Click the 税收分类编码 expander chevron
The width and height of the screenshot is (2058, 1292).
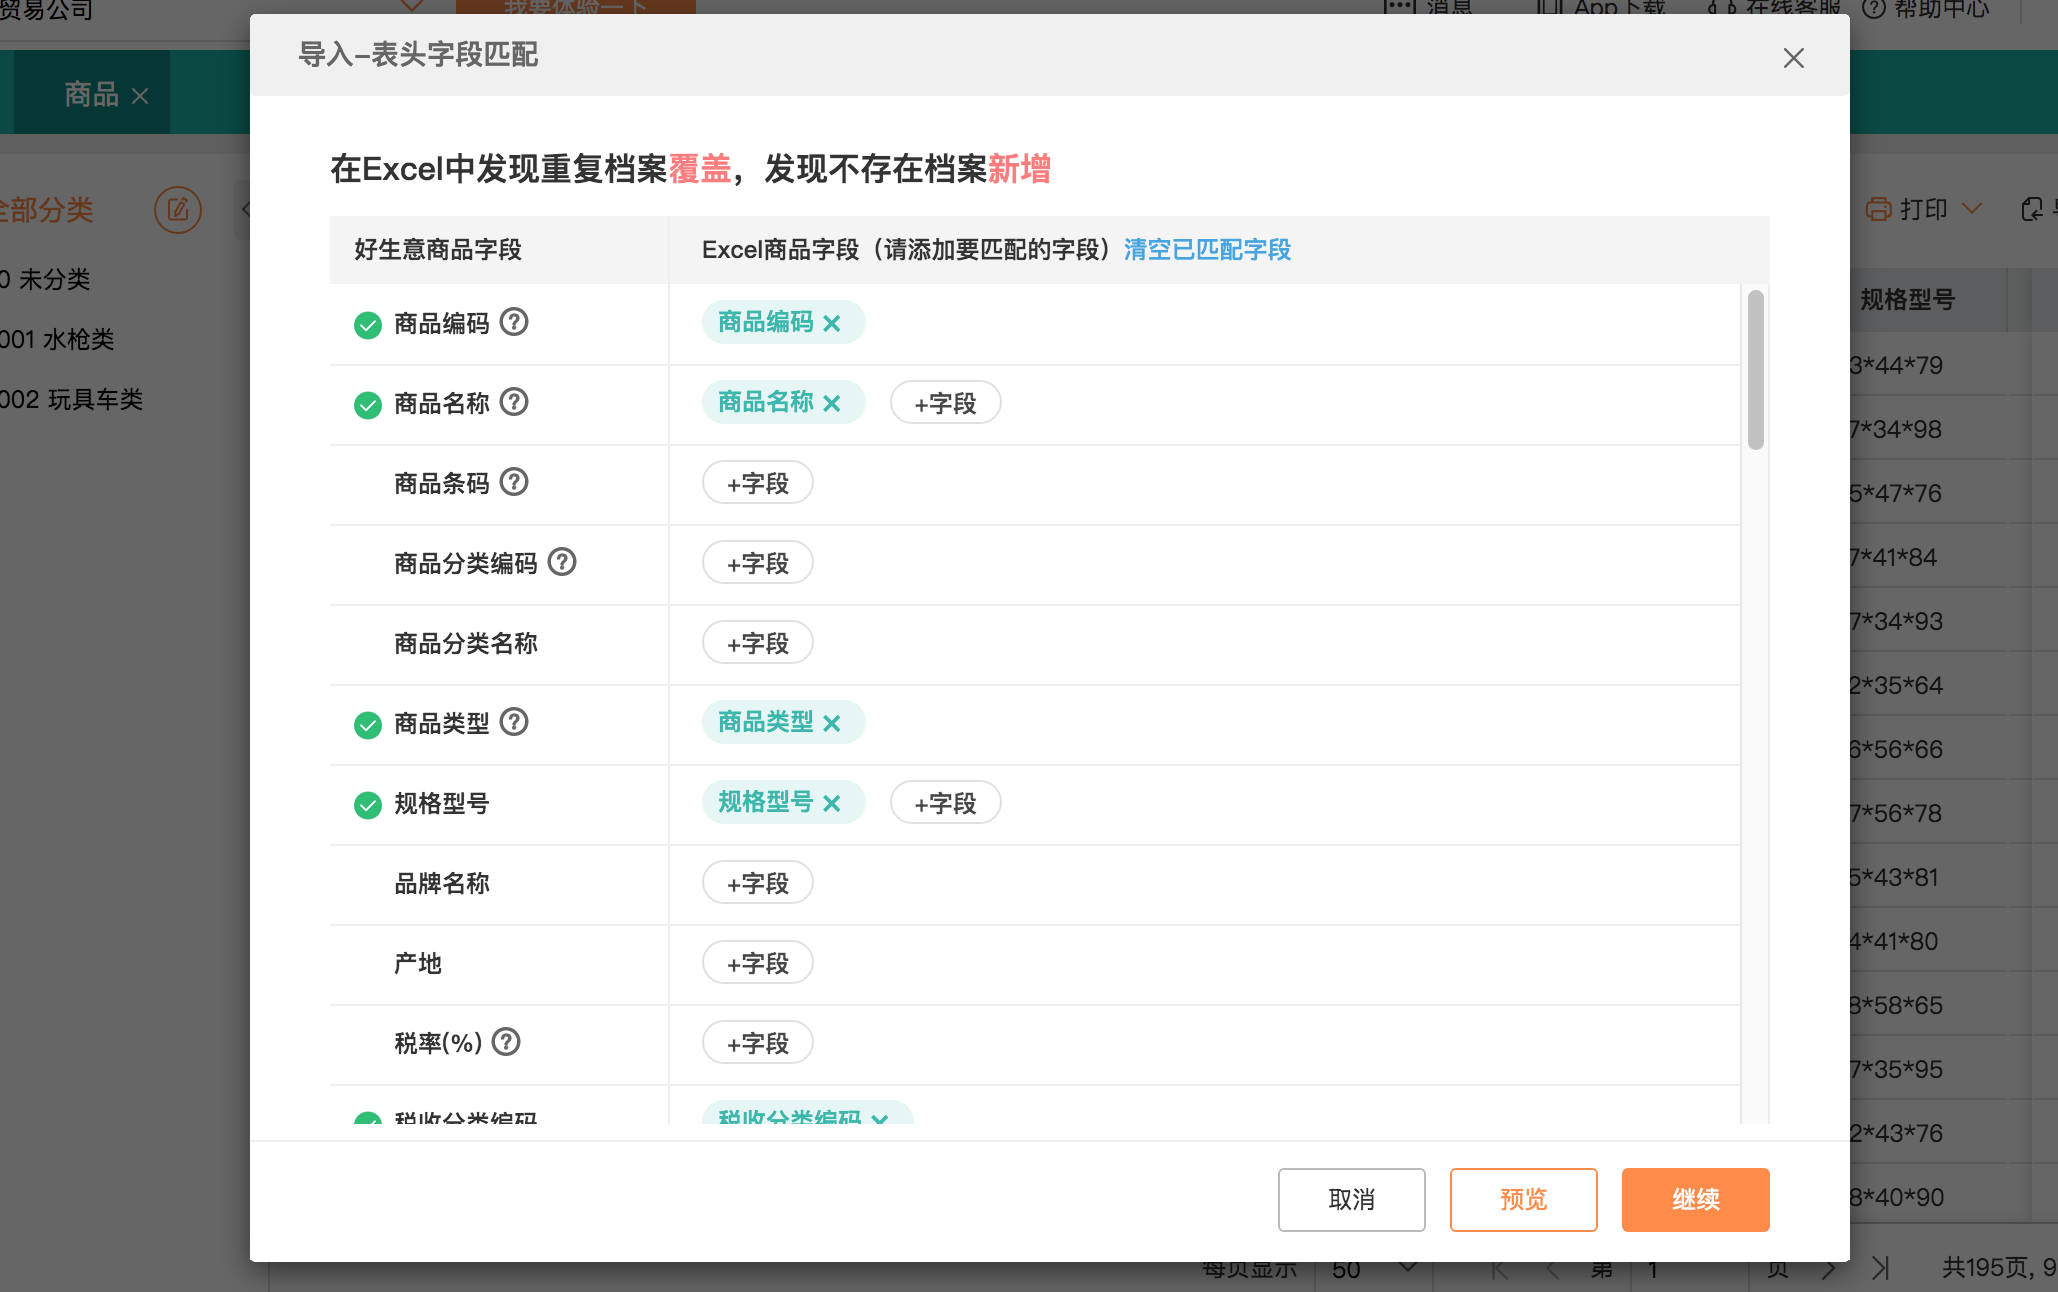coord(879,1118)
